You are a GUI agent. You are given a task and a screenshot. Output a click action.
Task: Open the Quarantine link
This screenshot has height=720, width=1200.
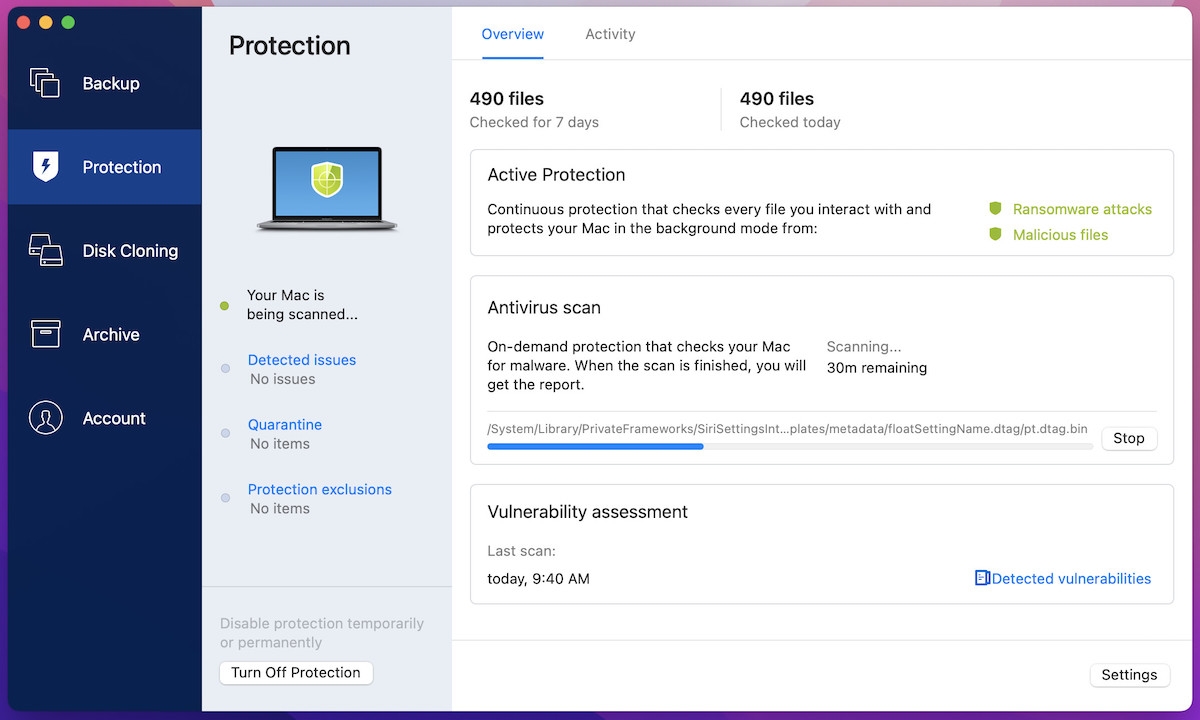(284, 425)
